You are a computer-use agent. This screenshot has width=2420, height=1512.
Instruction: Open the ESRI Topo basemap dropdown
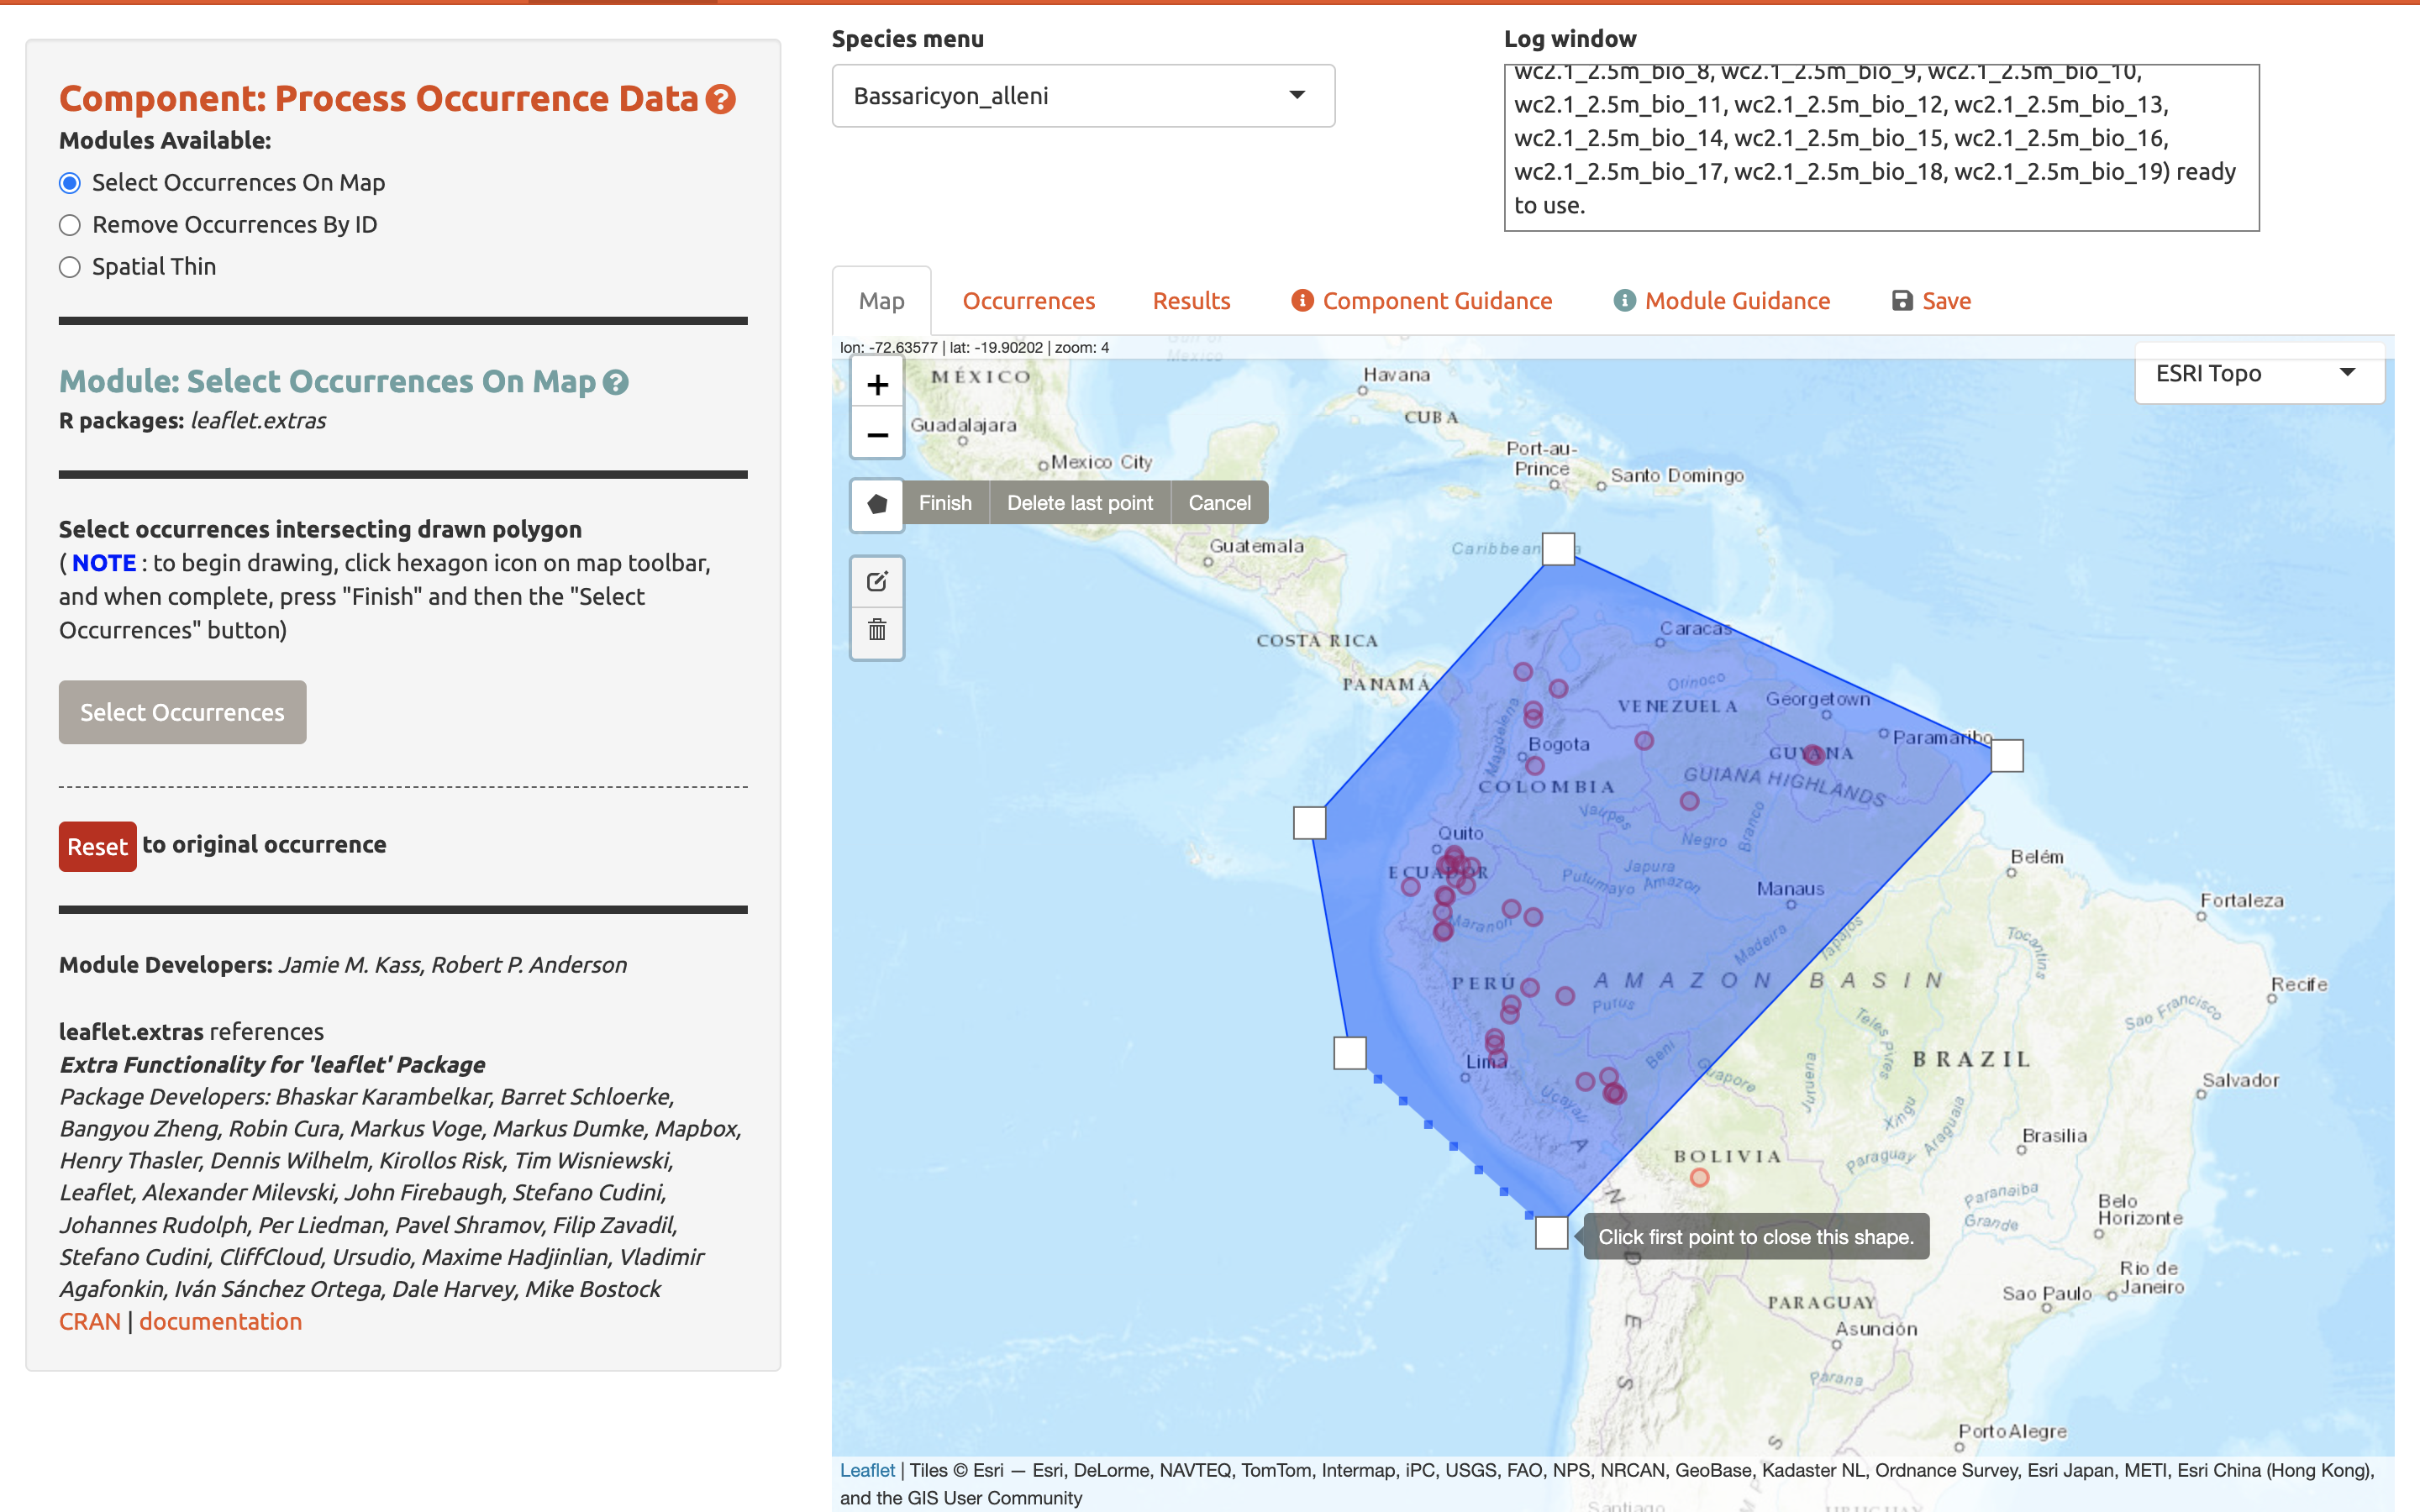(2258, 374)
